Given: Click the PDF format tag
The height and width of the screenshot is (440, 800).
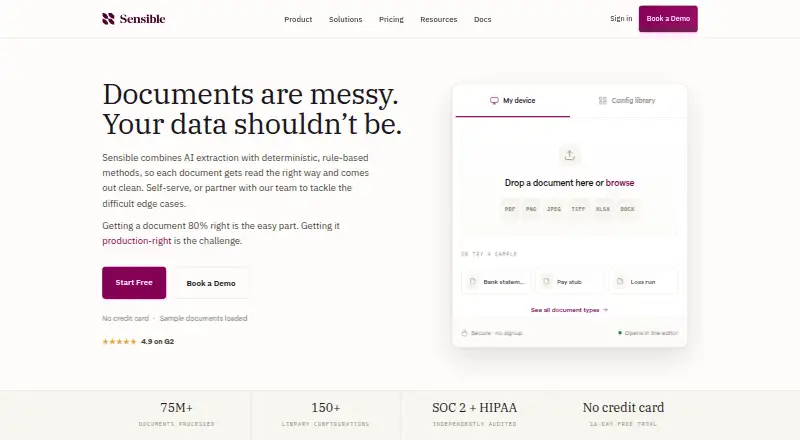Looking at the screenshot, I should point(510,209).
